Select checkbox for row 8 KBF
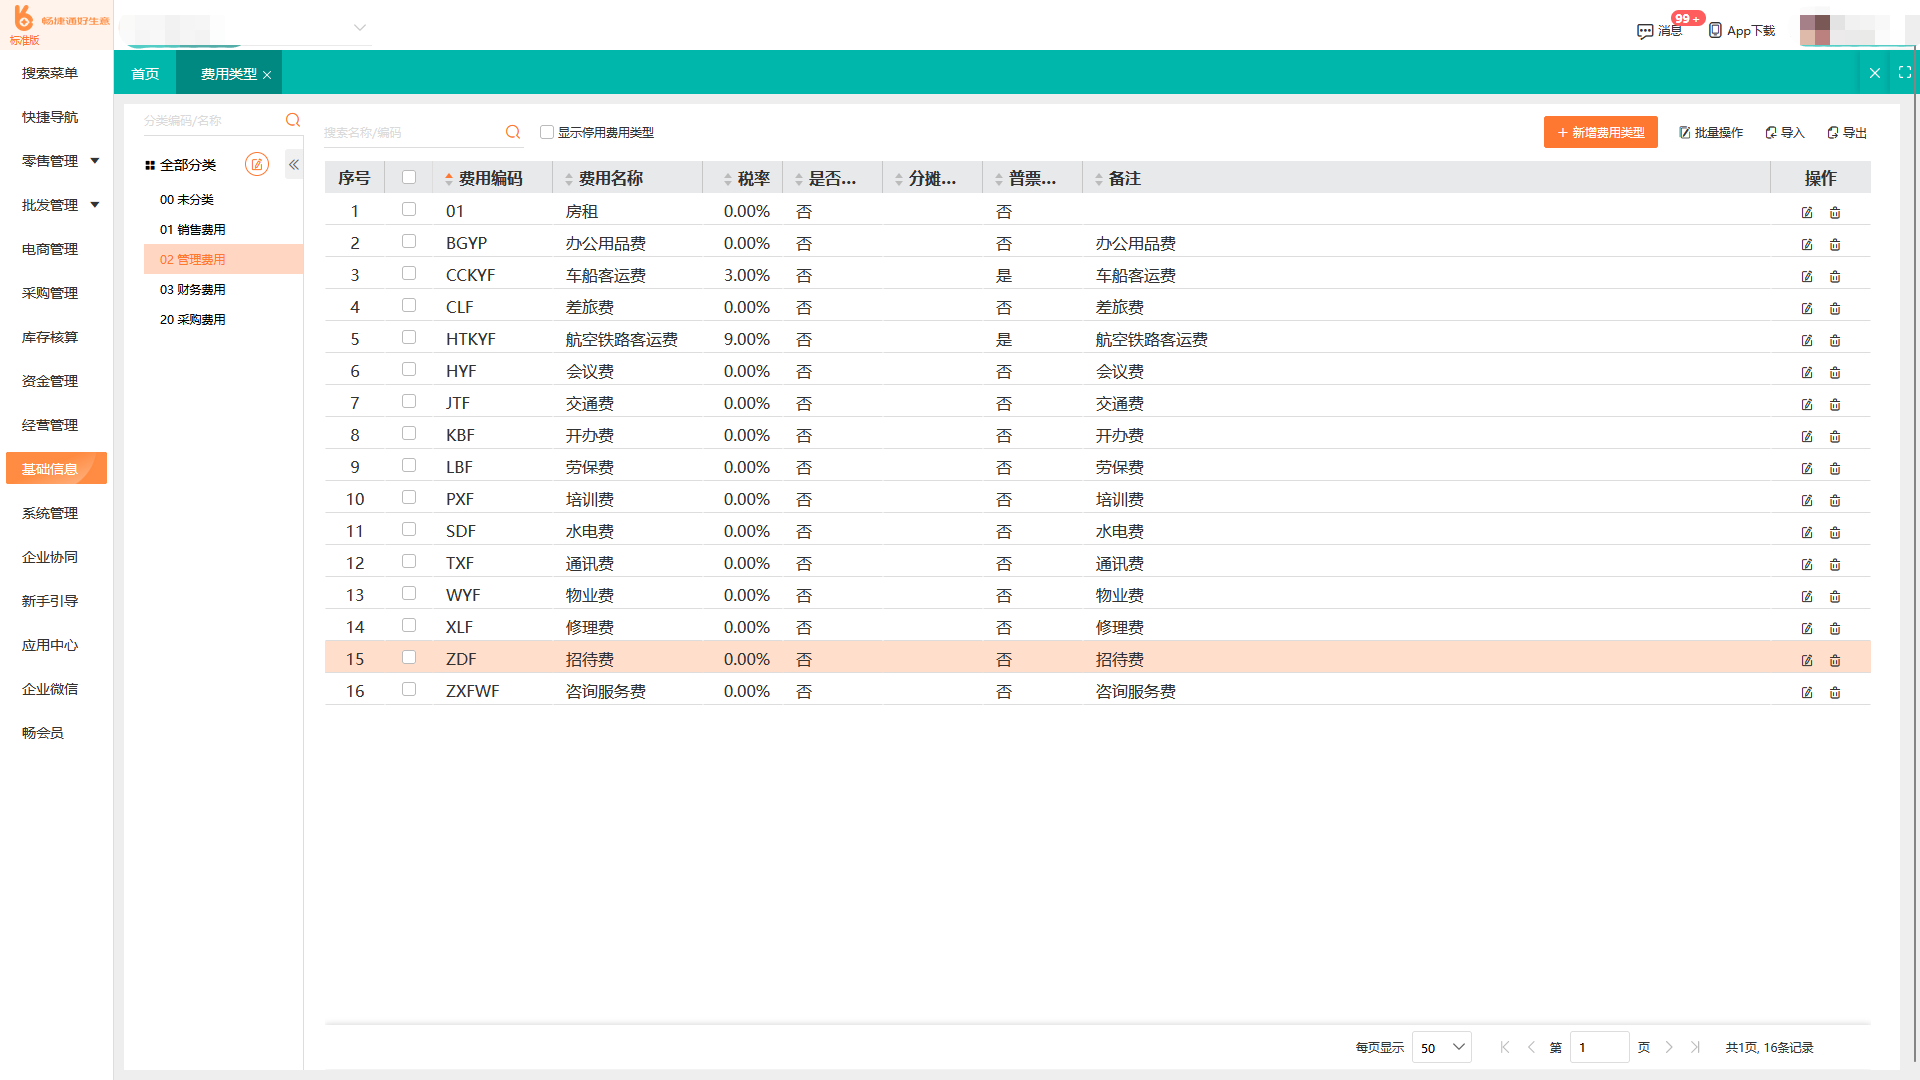 pyautogui.click(x=410, y=434)
